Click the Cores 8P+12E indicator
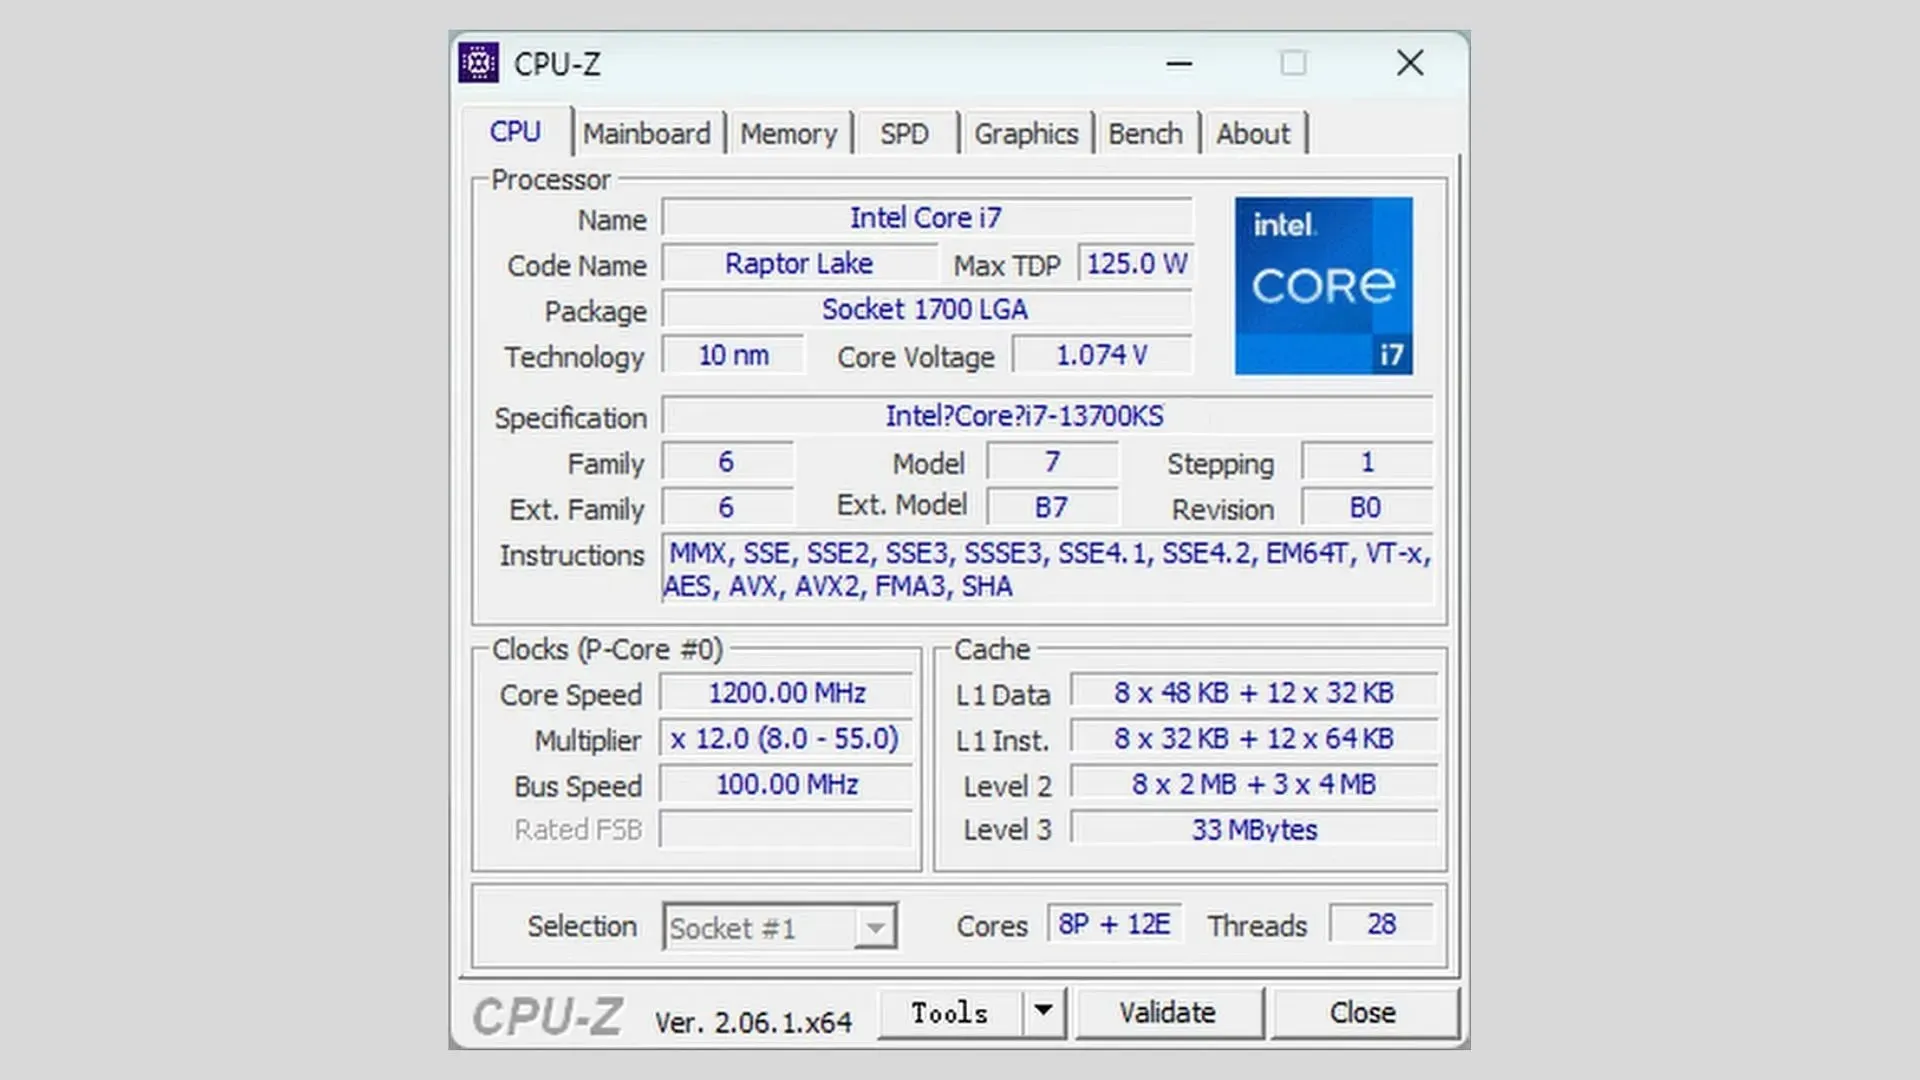The height and width of the screenshot is (1080, 1920). [1114, 926]
